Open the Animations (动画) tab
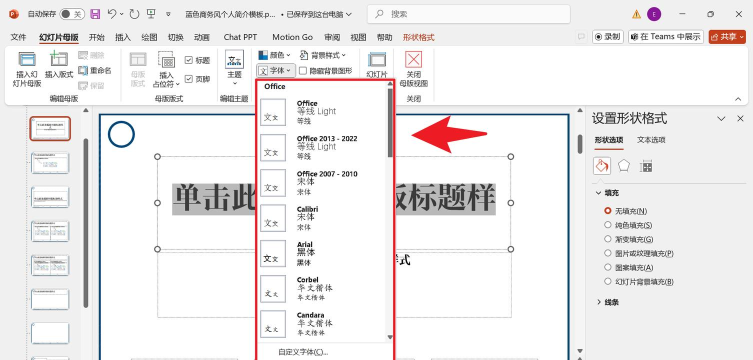The height and width of the screenshot is (360, 753). coord(202,37)
